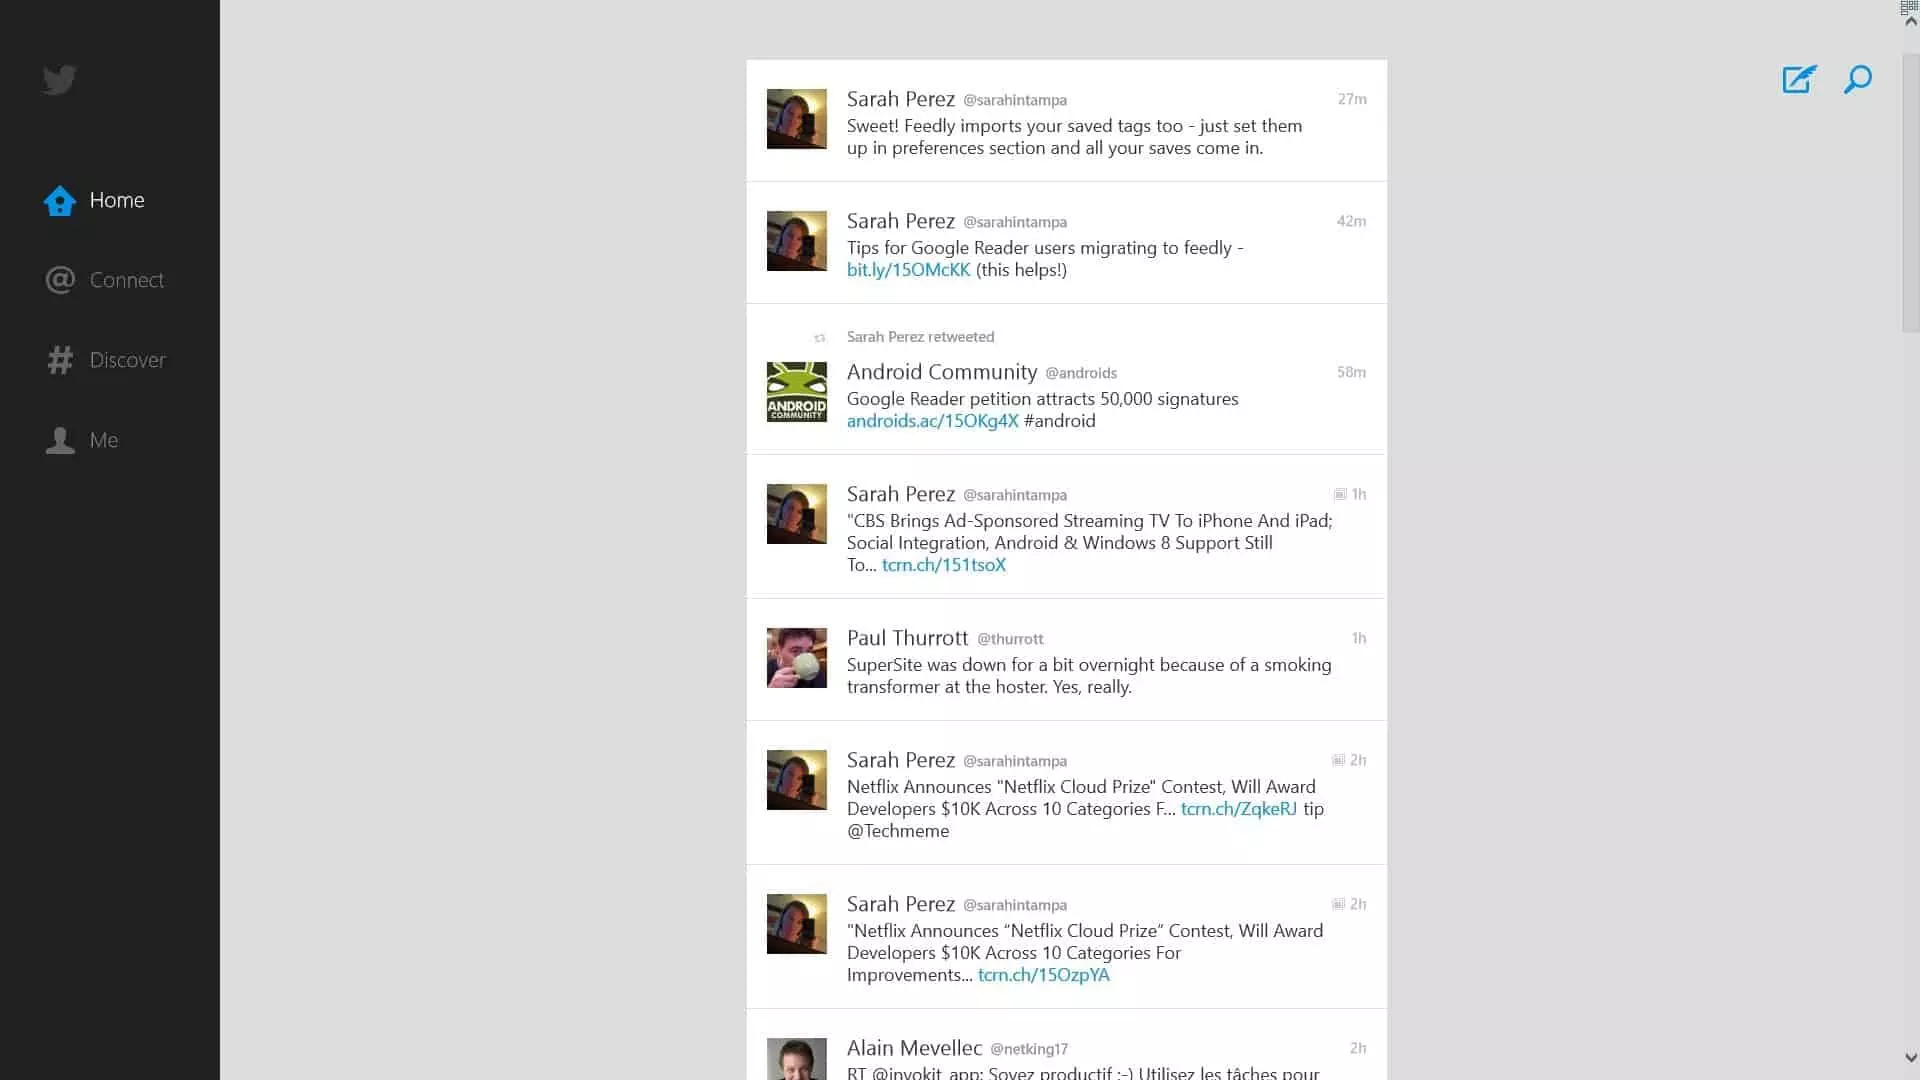
Task: Click tcrn.ch/15OzpYA Netflix contest link
Action: tap(1044, 973)
